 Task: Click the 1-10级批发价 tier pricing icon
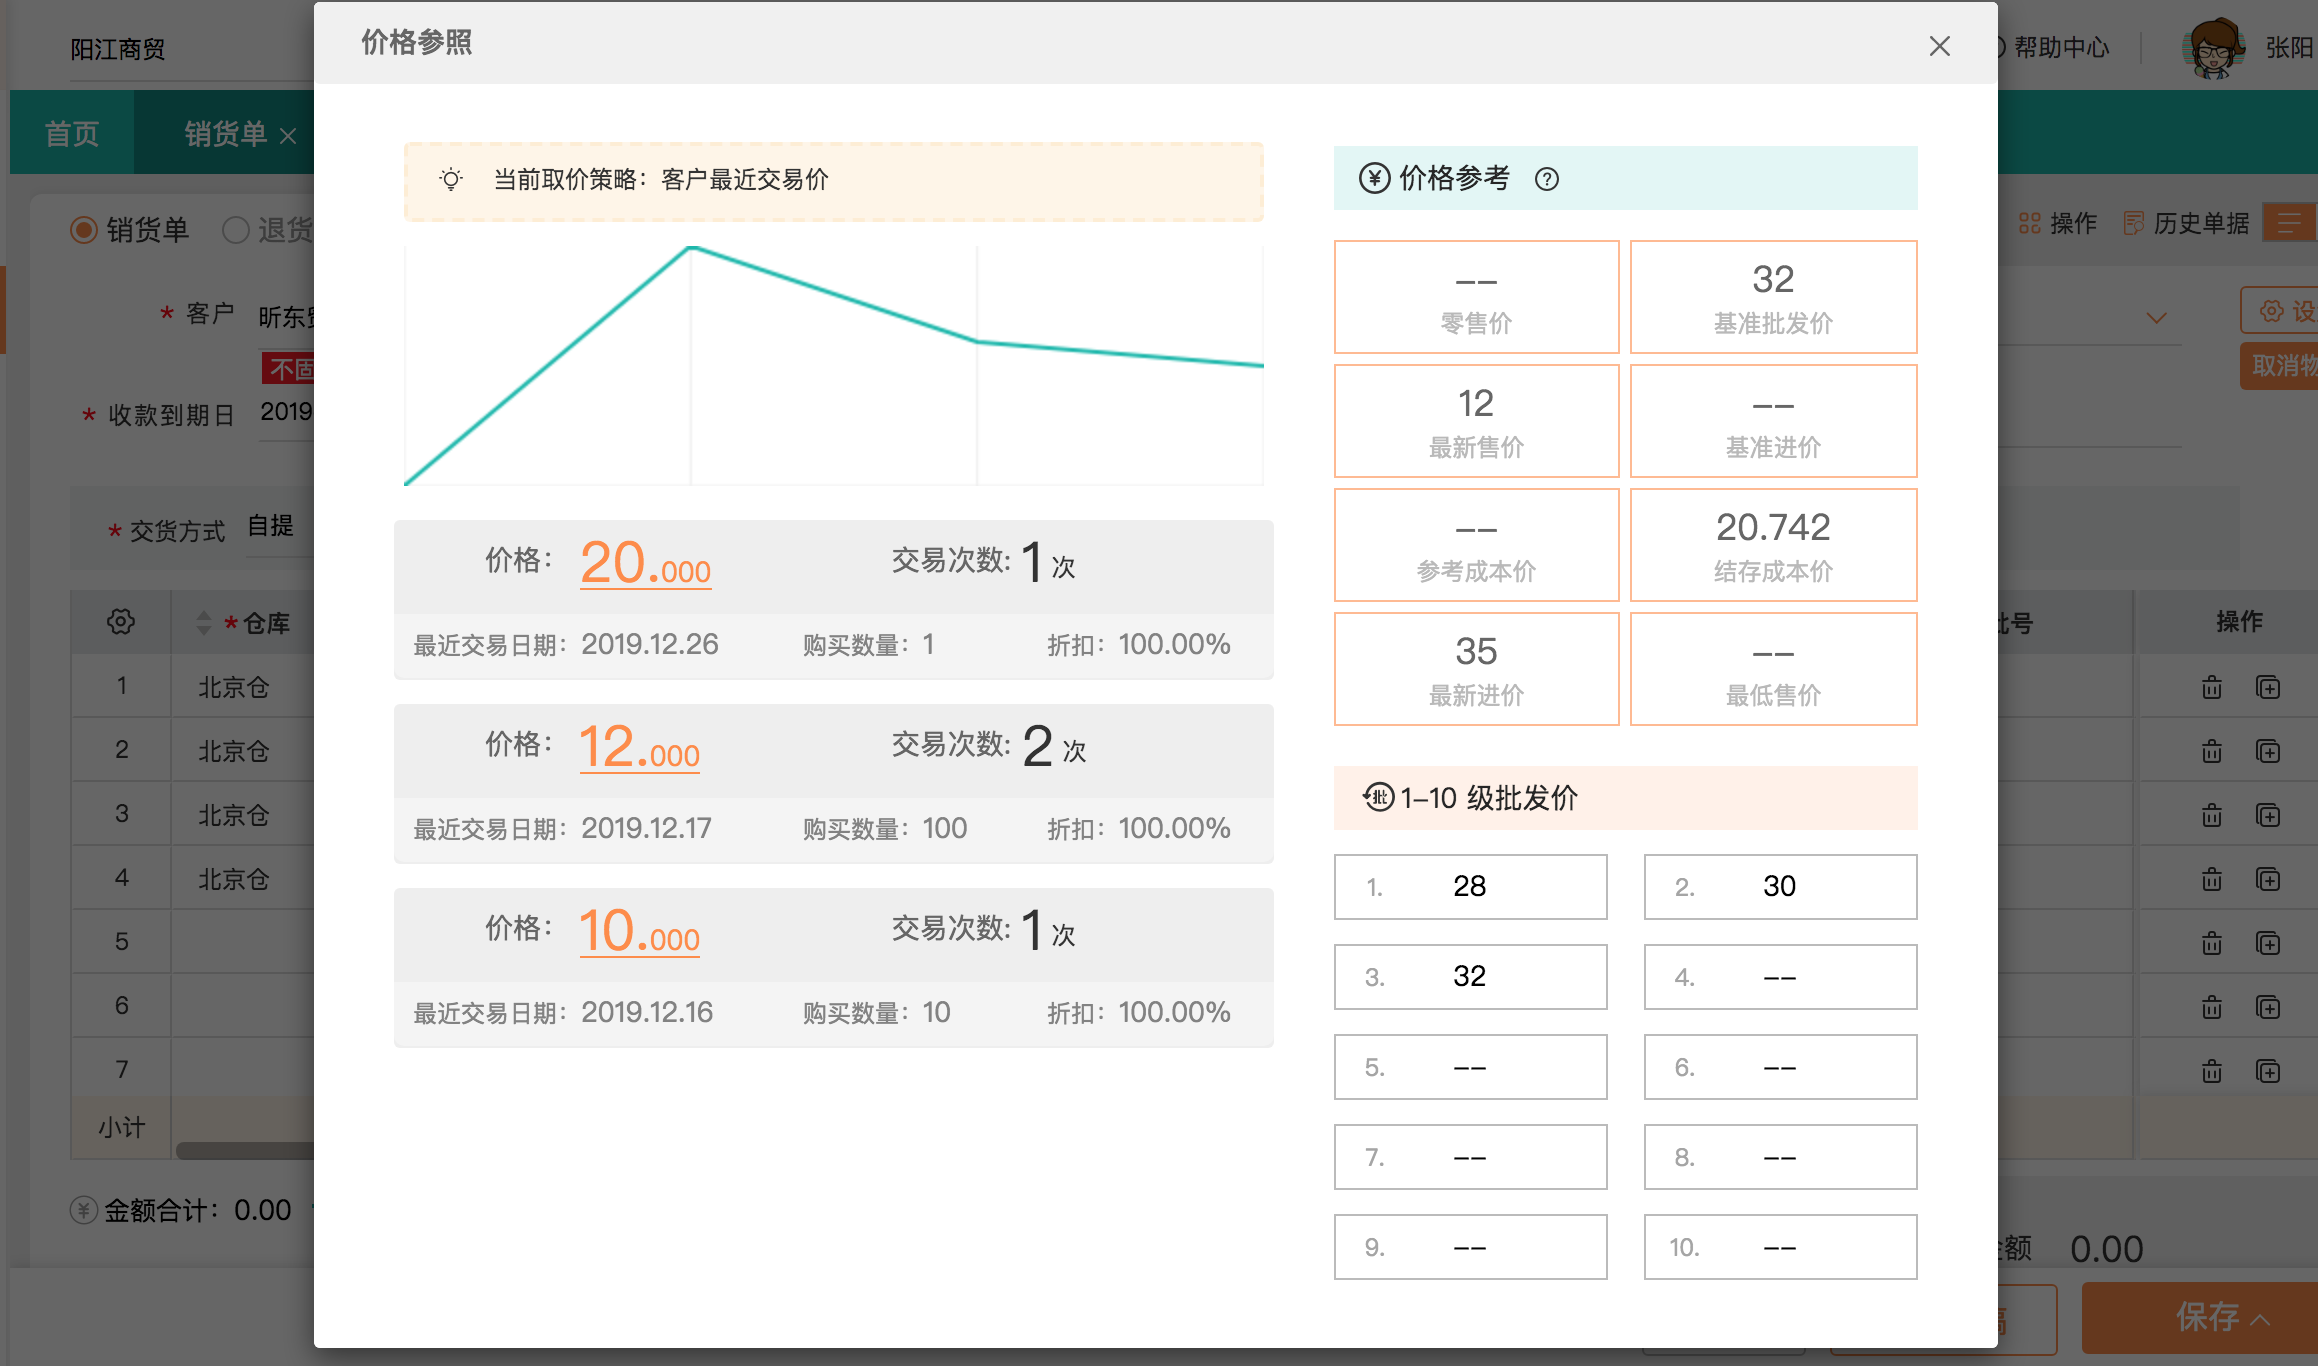[1374, 797]
